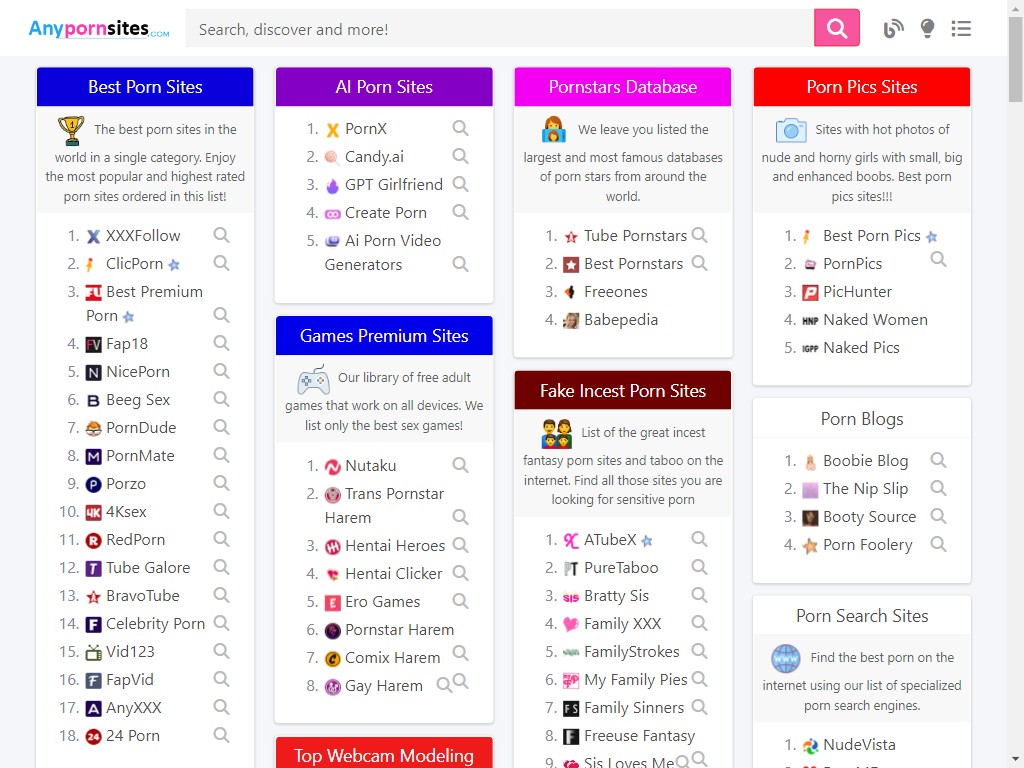Click the magnifier icon beside Boobie Blog
This screenshot has height=768, width=1024.
tap(938, 460)
